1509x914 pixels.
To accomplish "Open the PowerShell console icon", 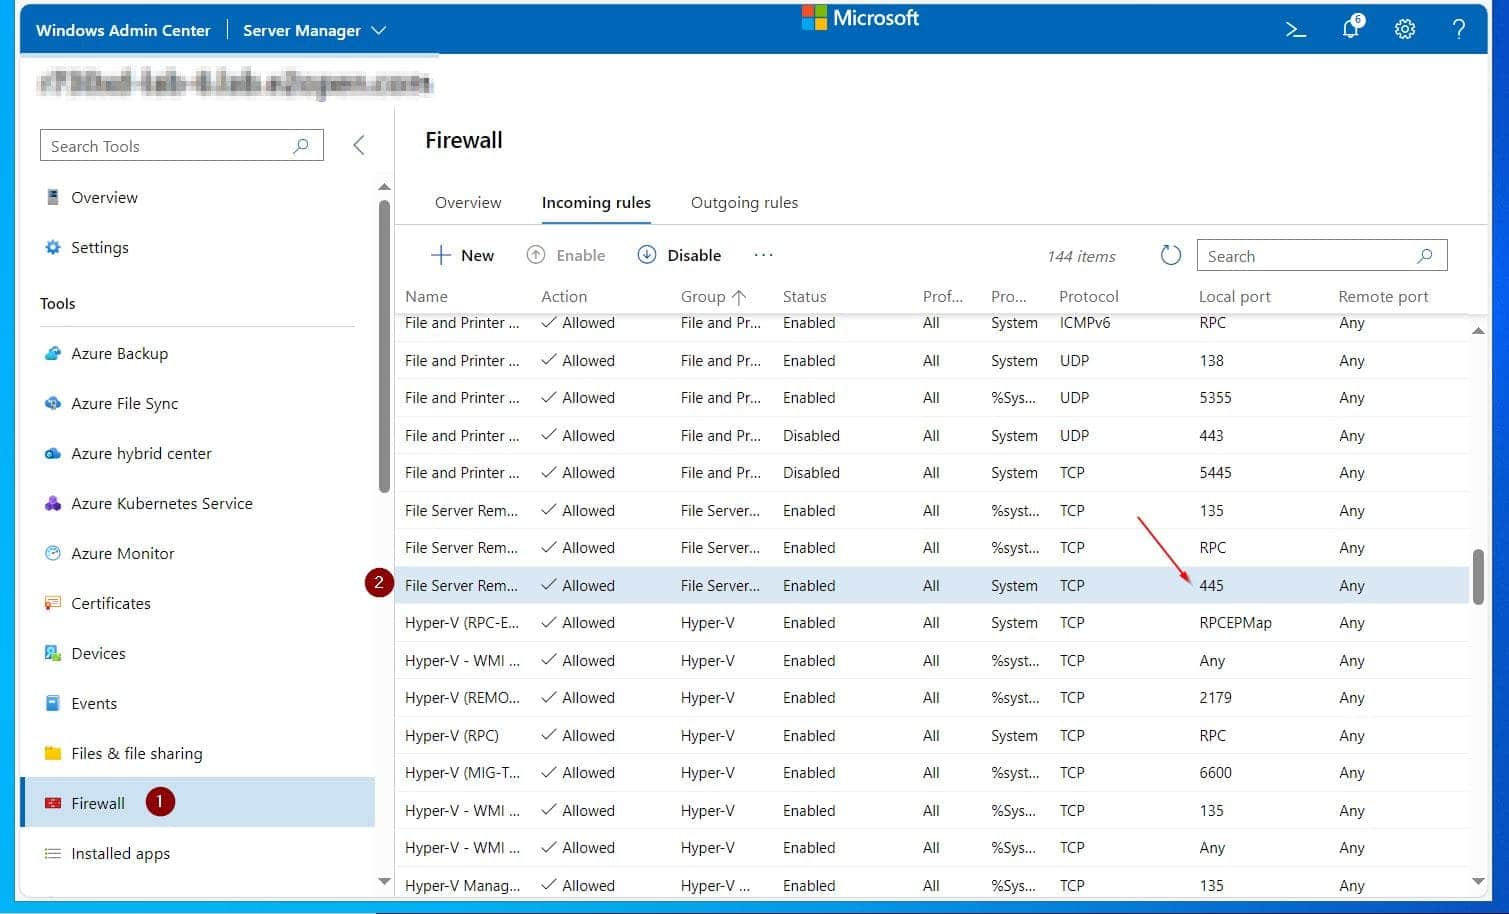I will (x=1295, y=30).
